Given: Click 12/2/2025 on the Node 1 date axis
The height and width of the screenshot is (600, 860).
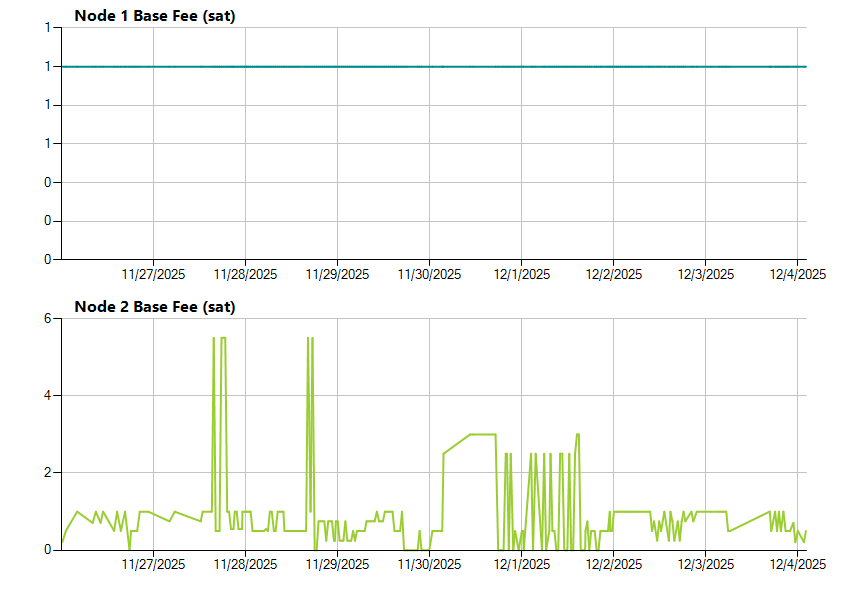Looking at the screenshot, I should (x=614, y=274).
